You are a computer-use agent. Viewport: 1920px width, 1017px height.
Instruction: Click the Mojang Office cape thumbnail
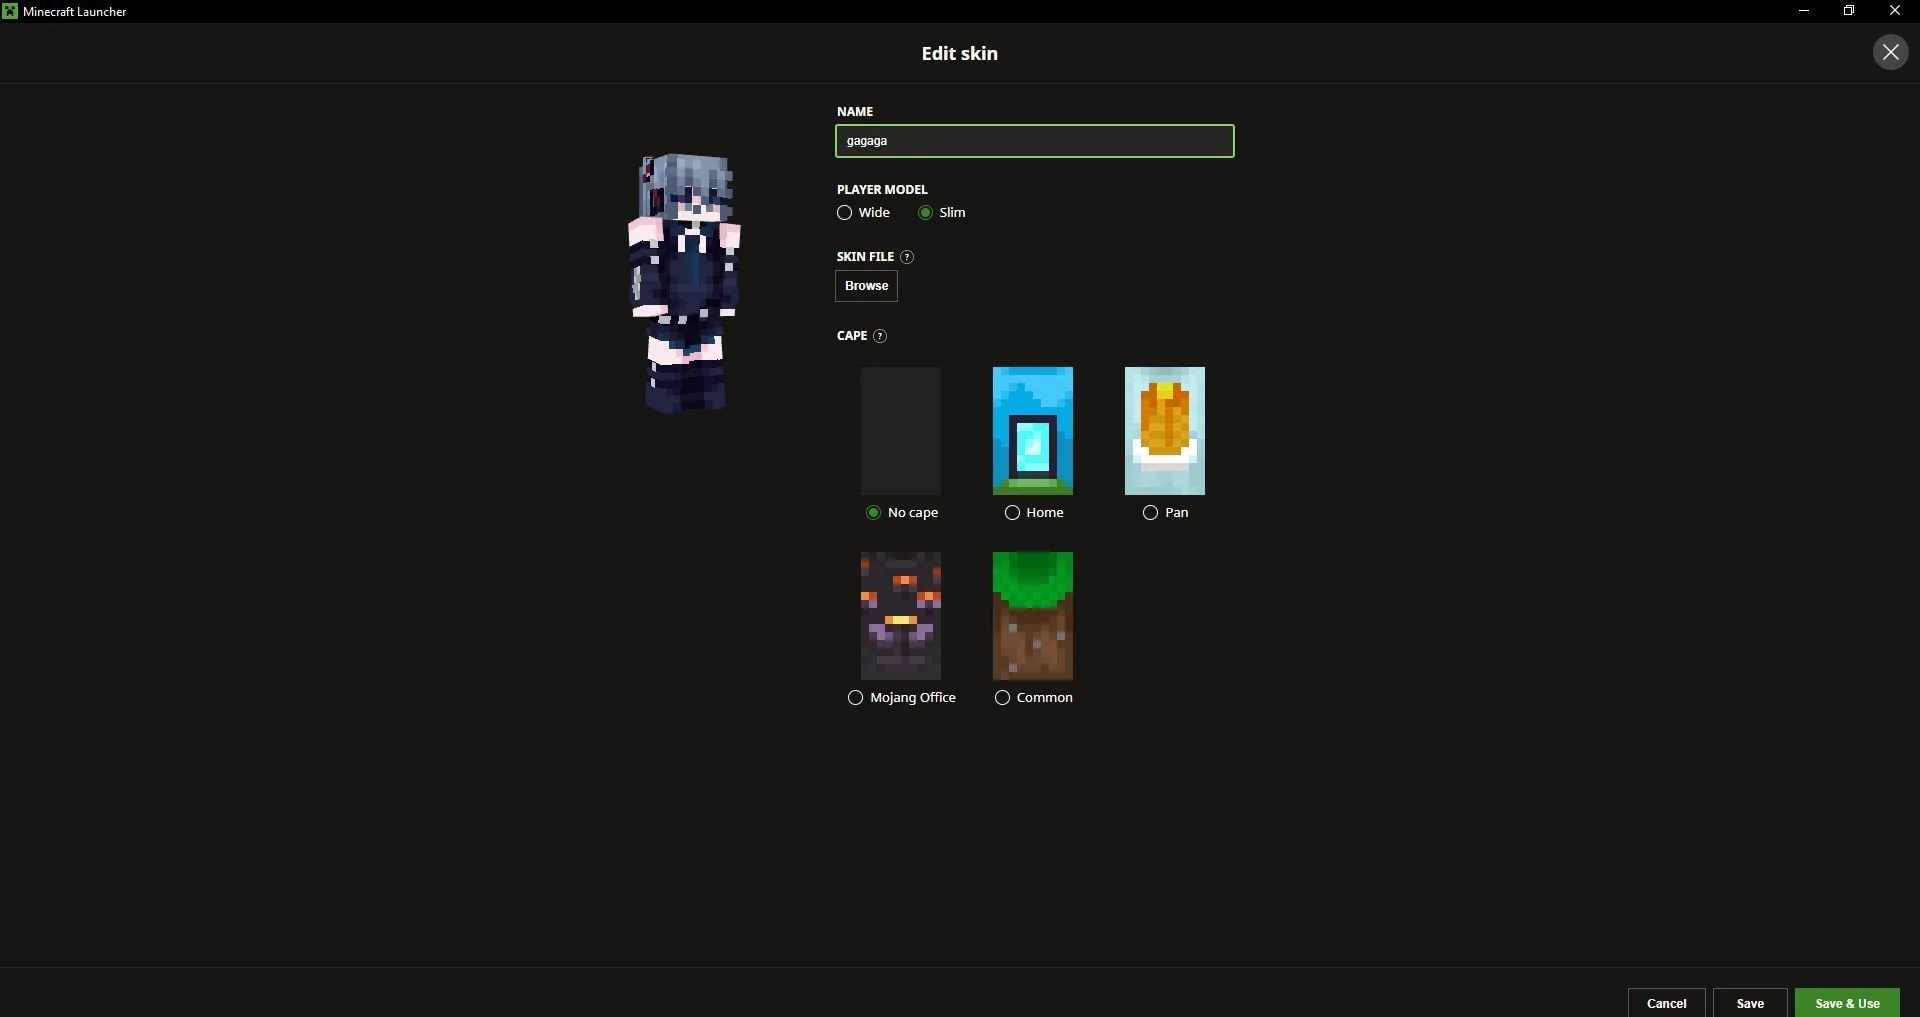[x=900, y=616]
